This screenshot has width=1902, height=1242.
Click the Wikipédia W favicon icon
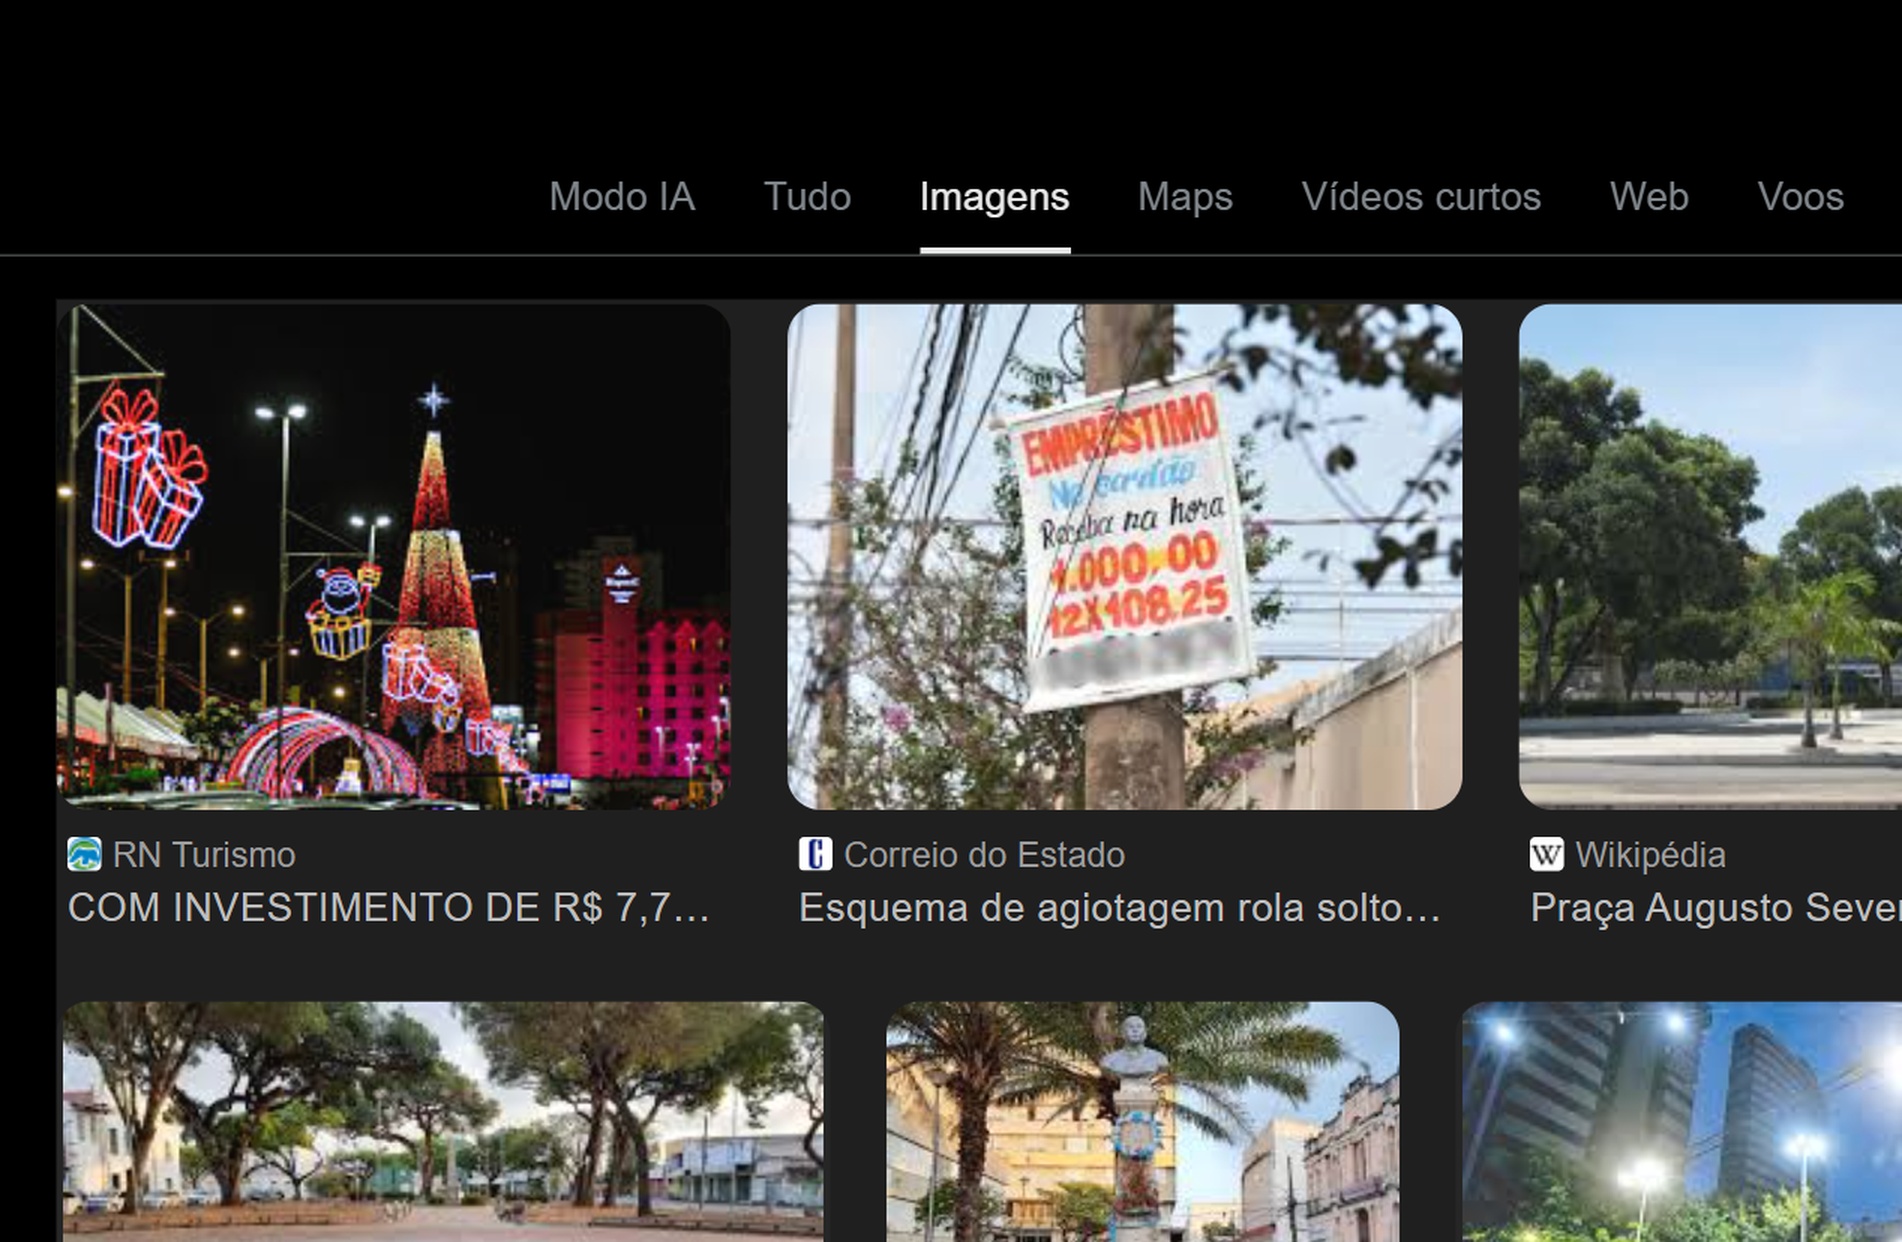click(1546, 855)
